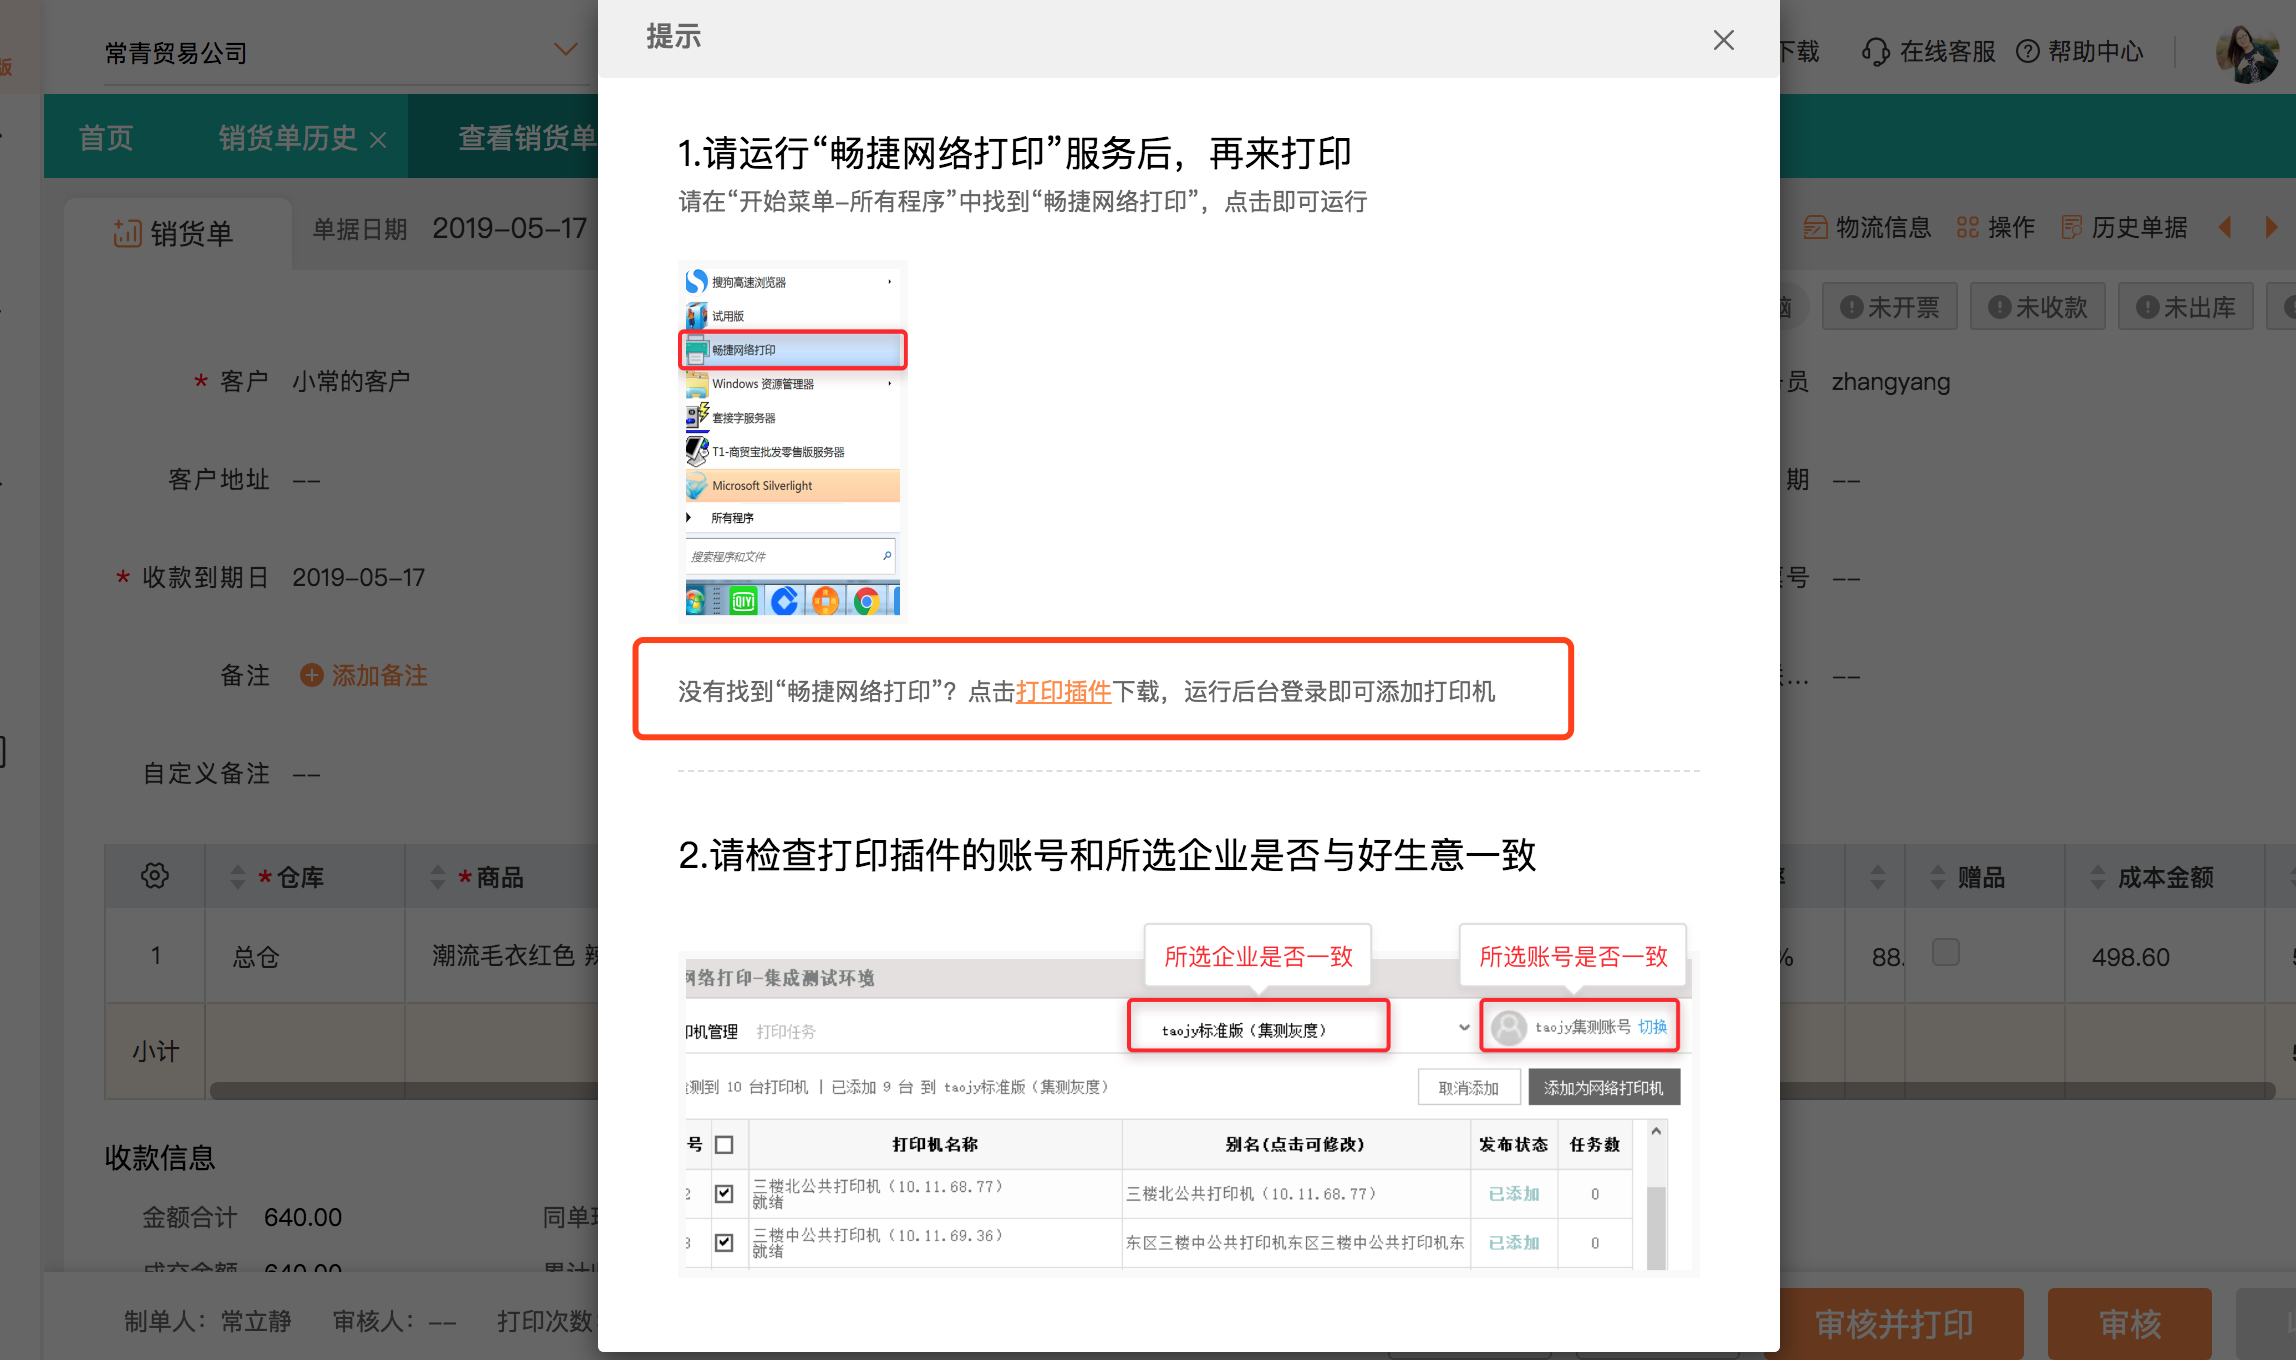Click the navigation forward arrow icon

(x=2267, y=225)
